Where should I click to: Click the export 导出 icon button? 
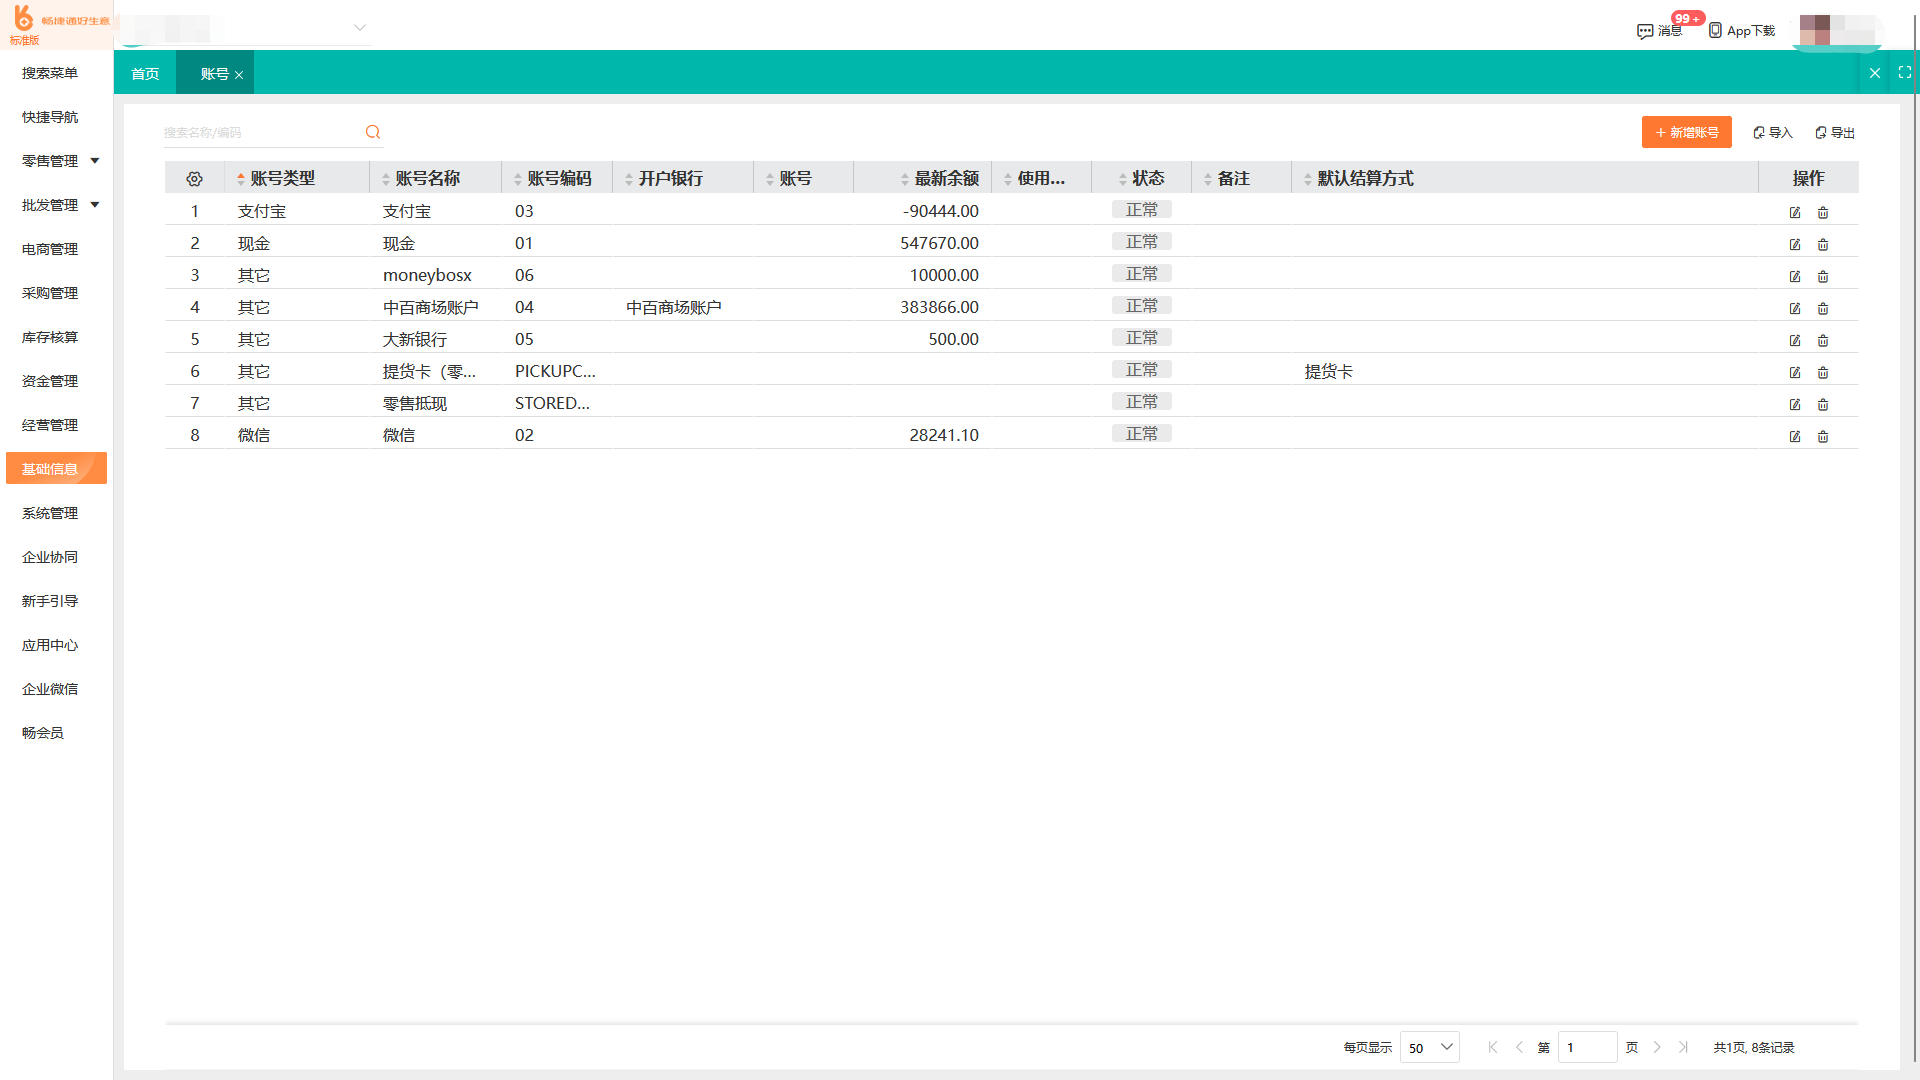click(x=1834, y=132)
